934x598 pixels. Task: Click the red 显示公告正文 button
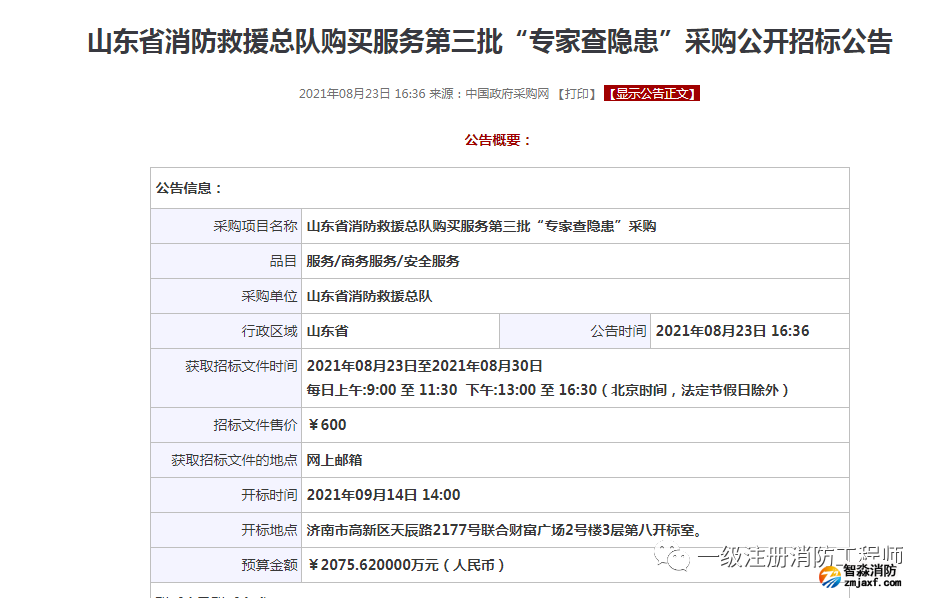tap(651, 93)
